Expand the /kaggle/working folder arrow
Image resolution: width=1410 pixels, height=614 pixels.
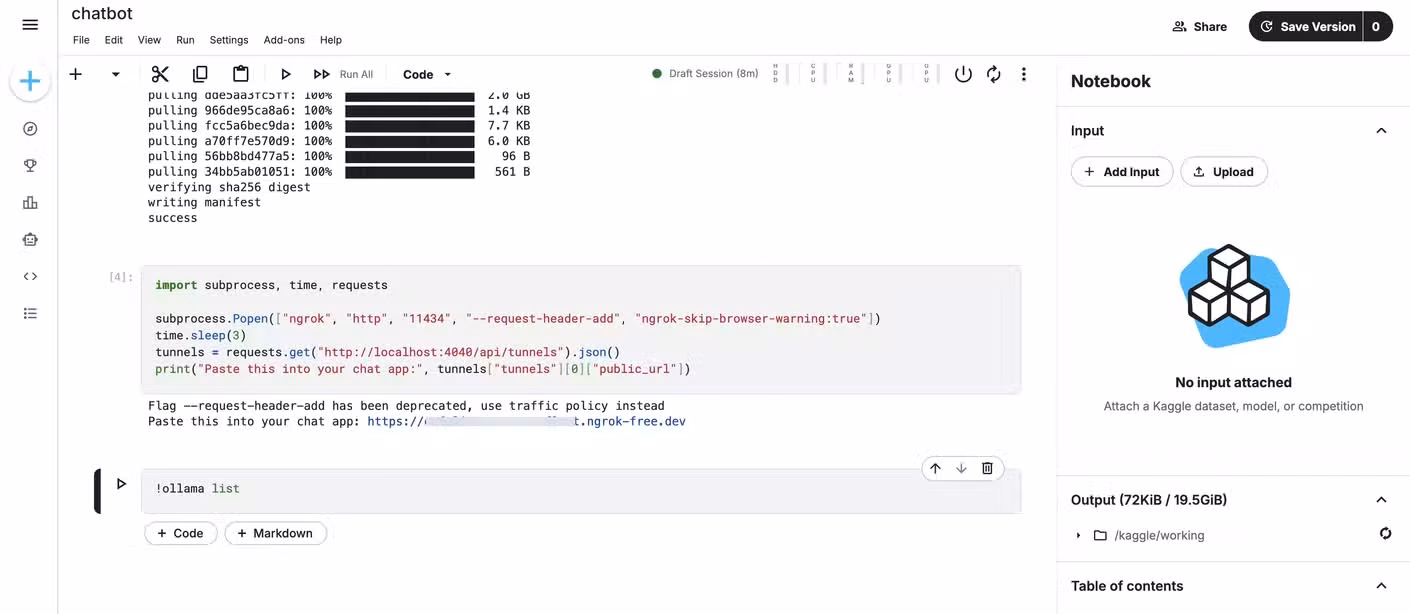click(x=1078, y=535)
